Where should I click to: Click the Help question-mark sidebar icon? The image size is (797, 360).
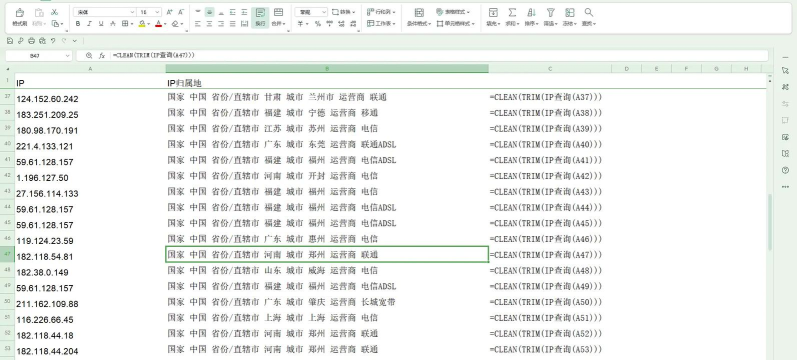(x=785, y=170)
